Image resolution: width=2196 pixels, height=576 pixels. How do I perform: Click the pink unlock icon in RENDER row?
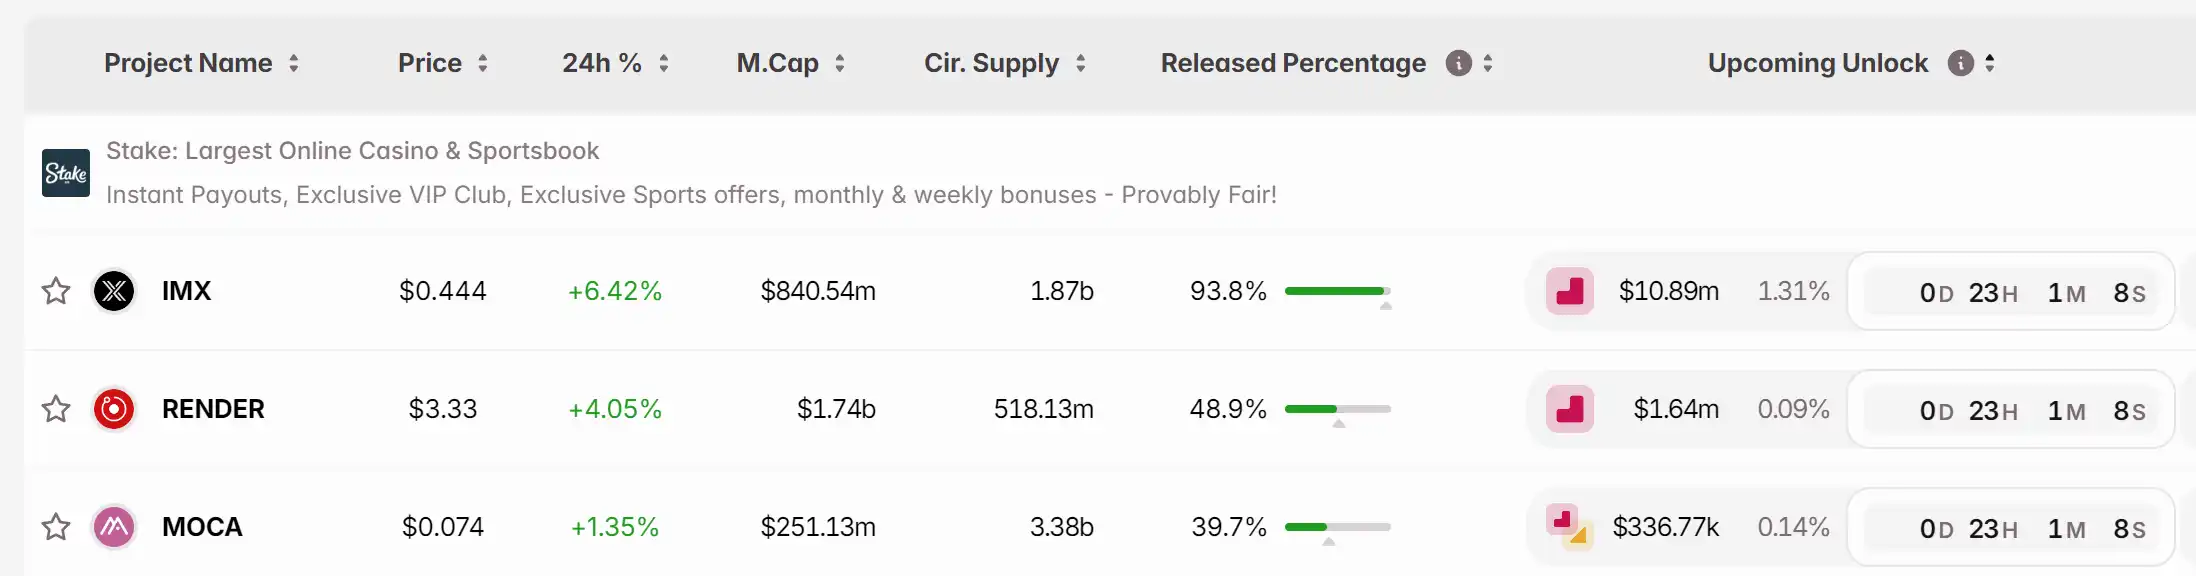point(1569,409)
